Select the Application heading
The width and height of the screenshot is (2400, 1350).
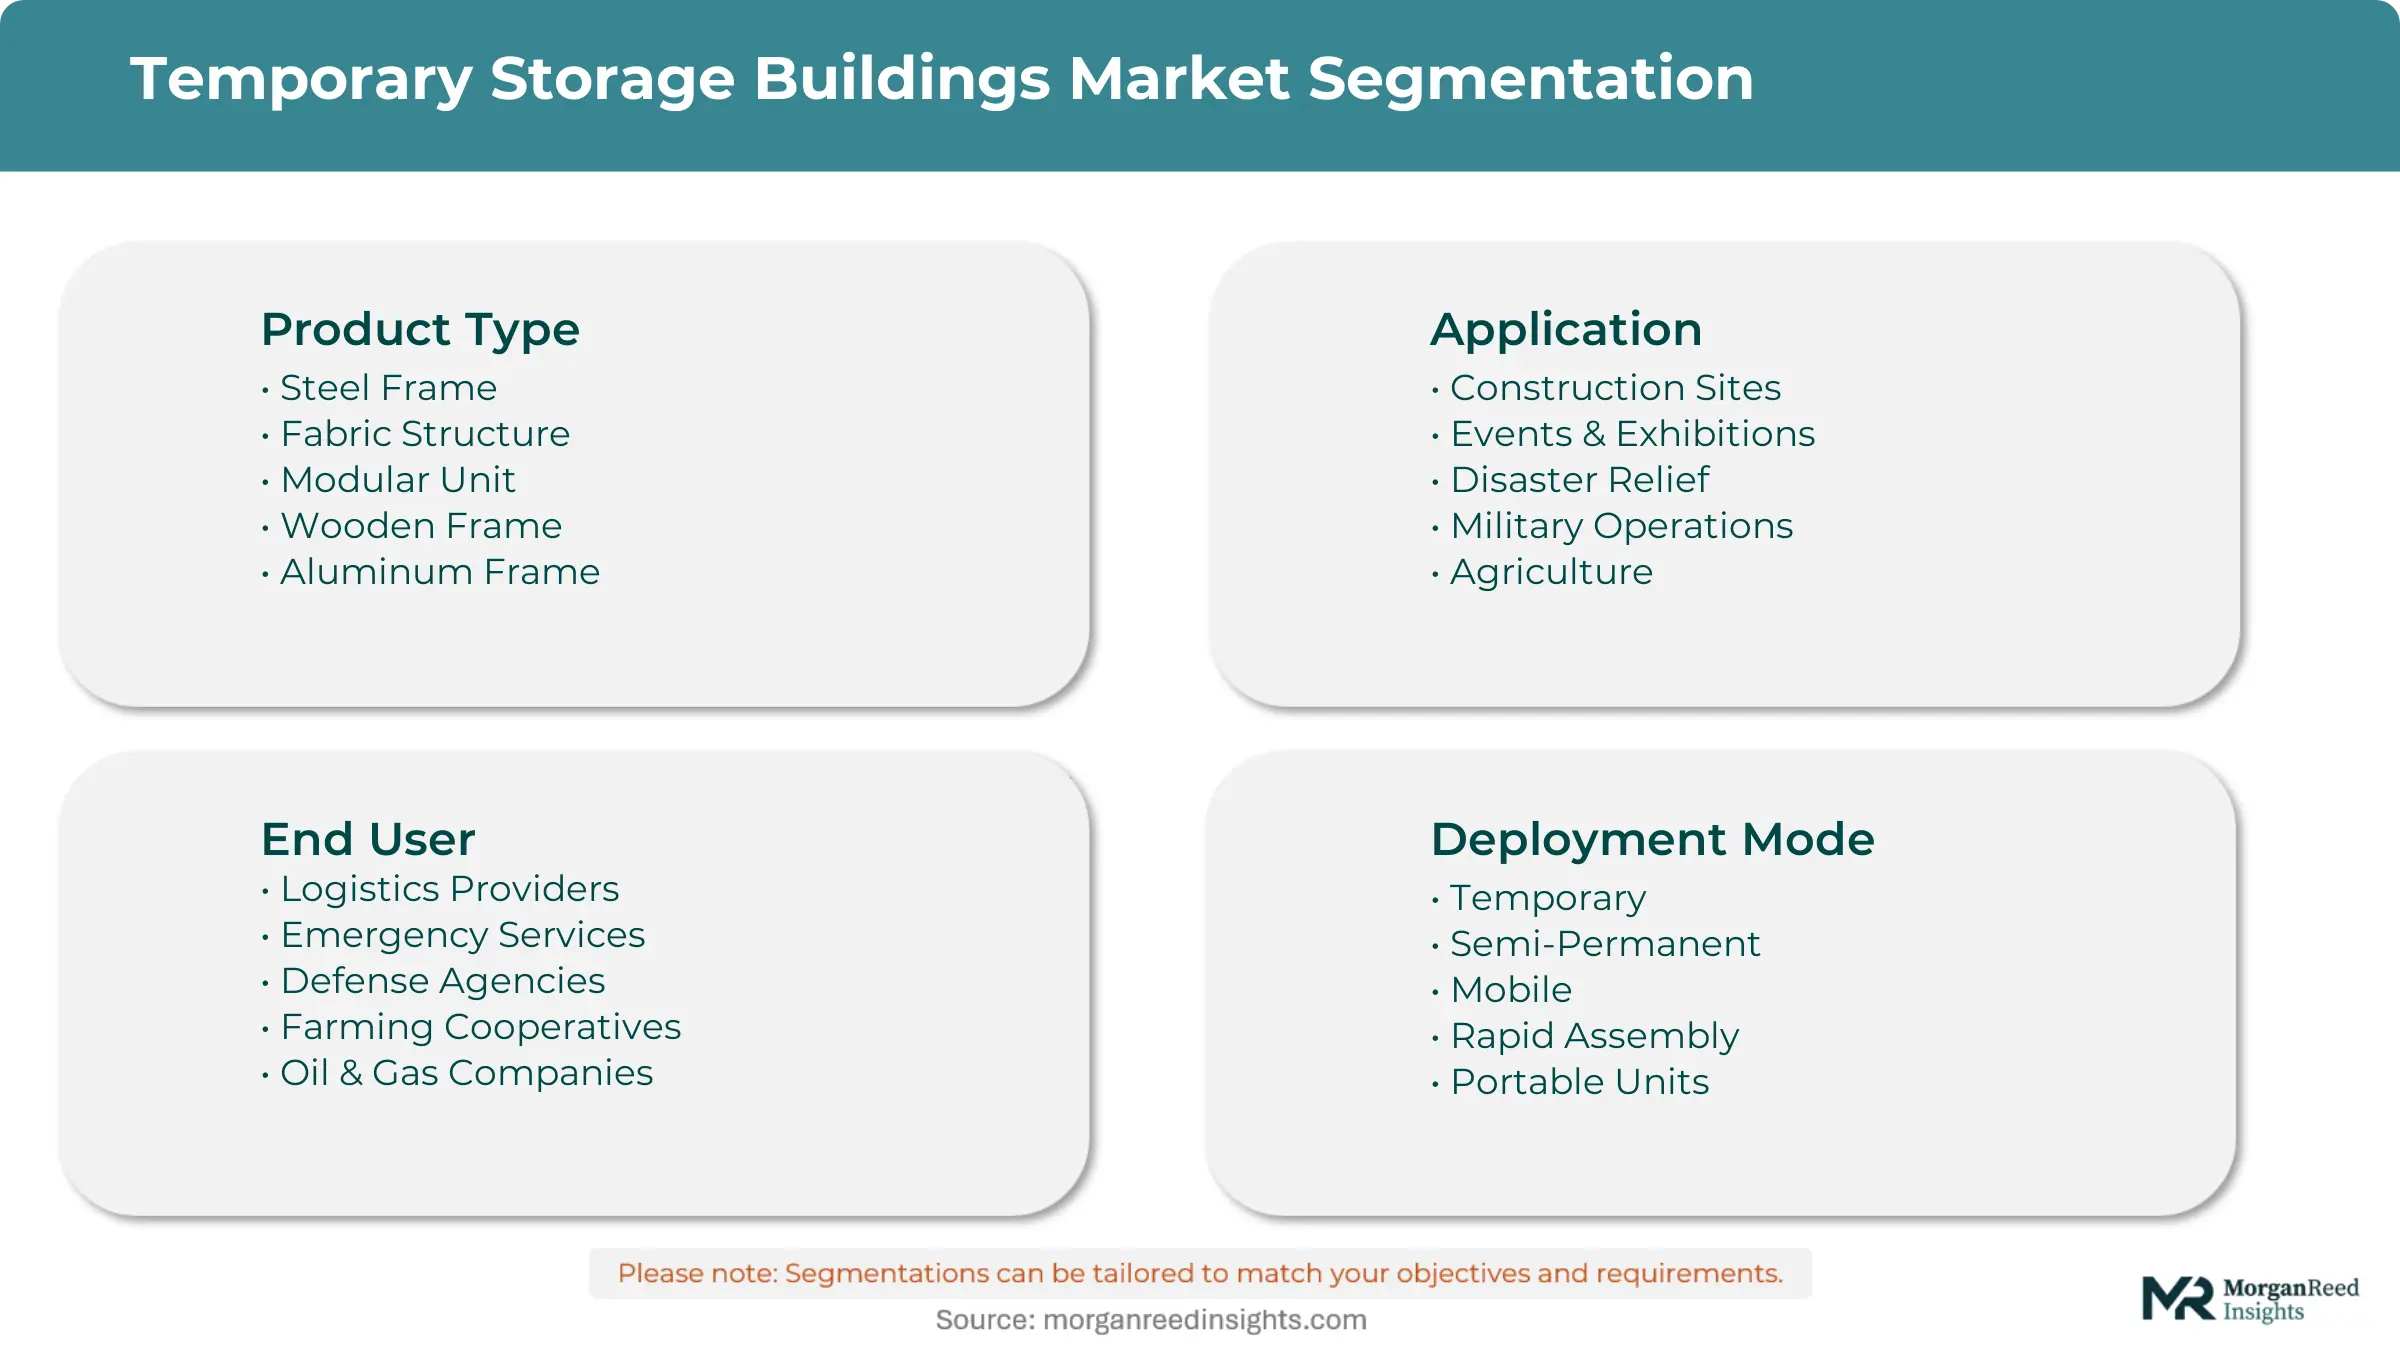pos(1567,330)
